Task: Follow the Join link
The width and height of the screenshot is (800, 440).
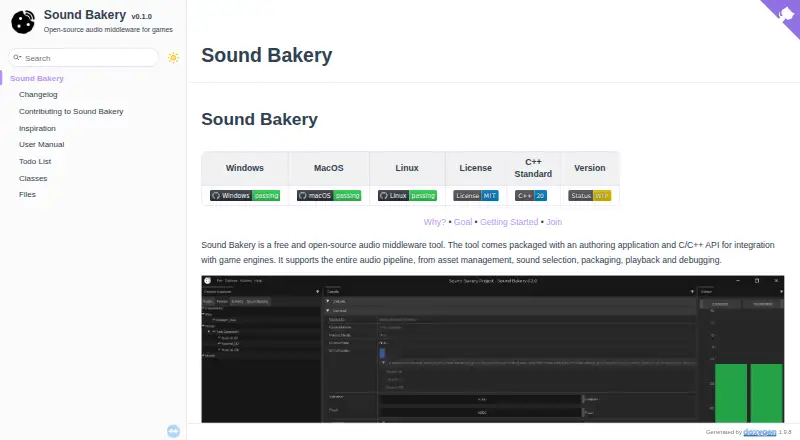Action: (x=554, y=222)
